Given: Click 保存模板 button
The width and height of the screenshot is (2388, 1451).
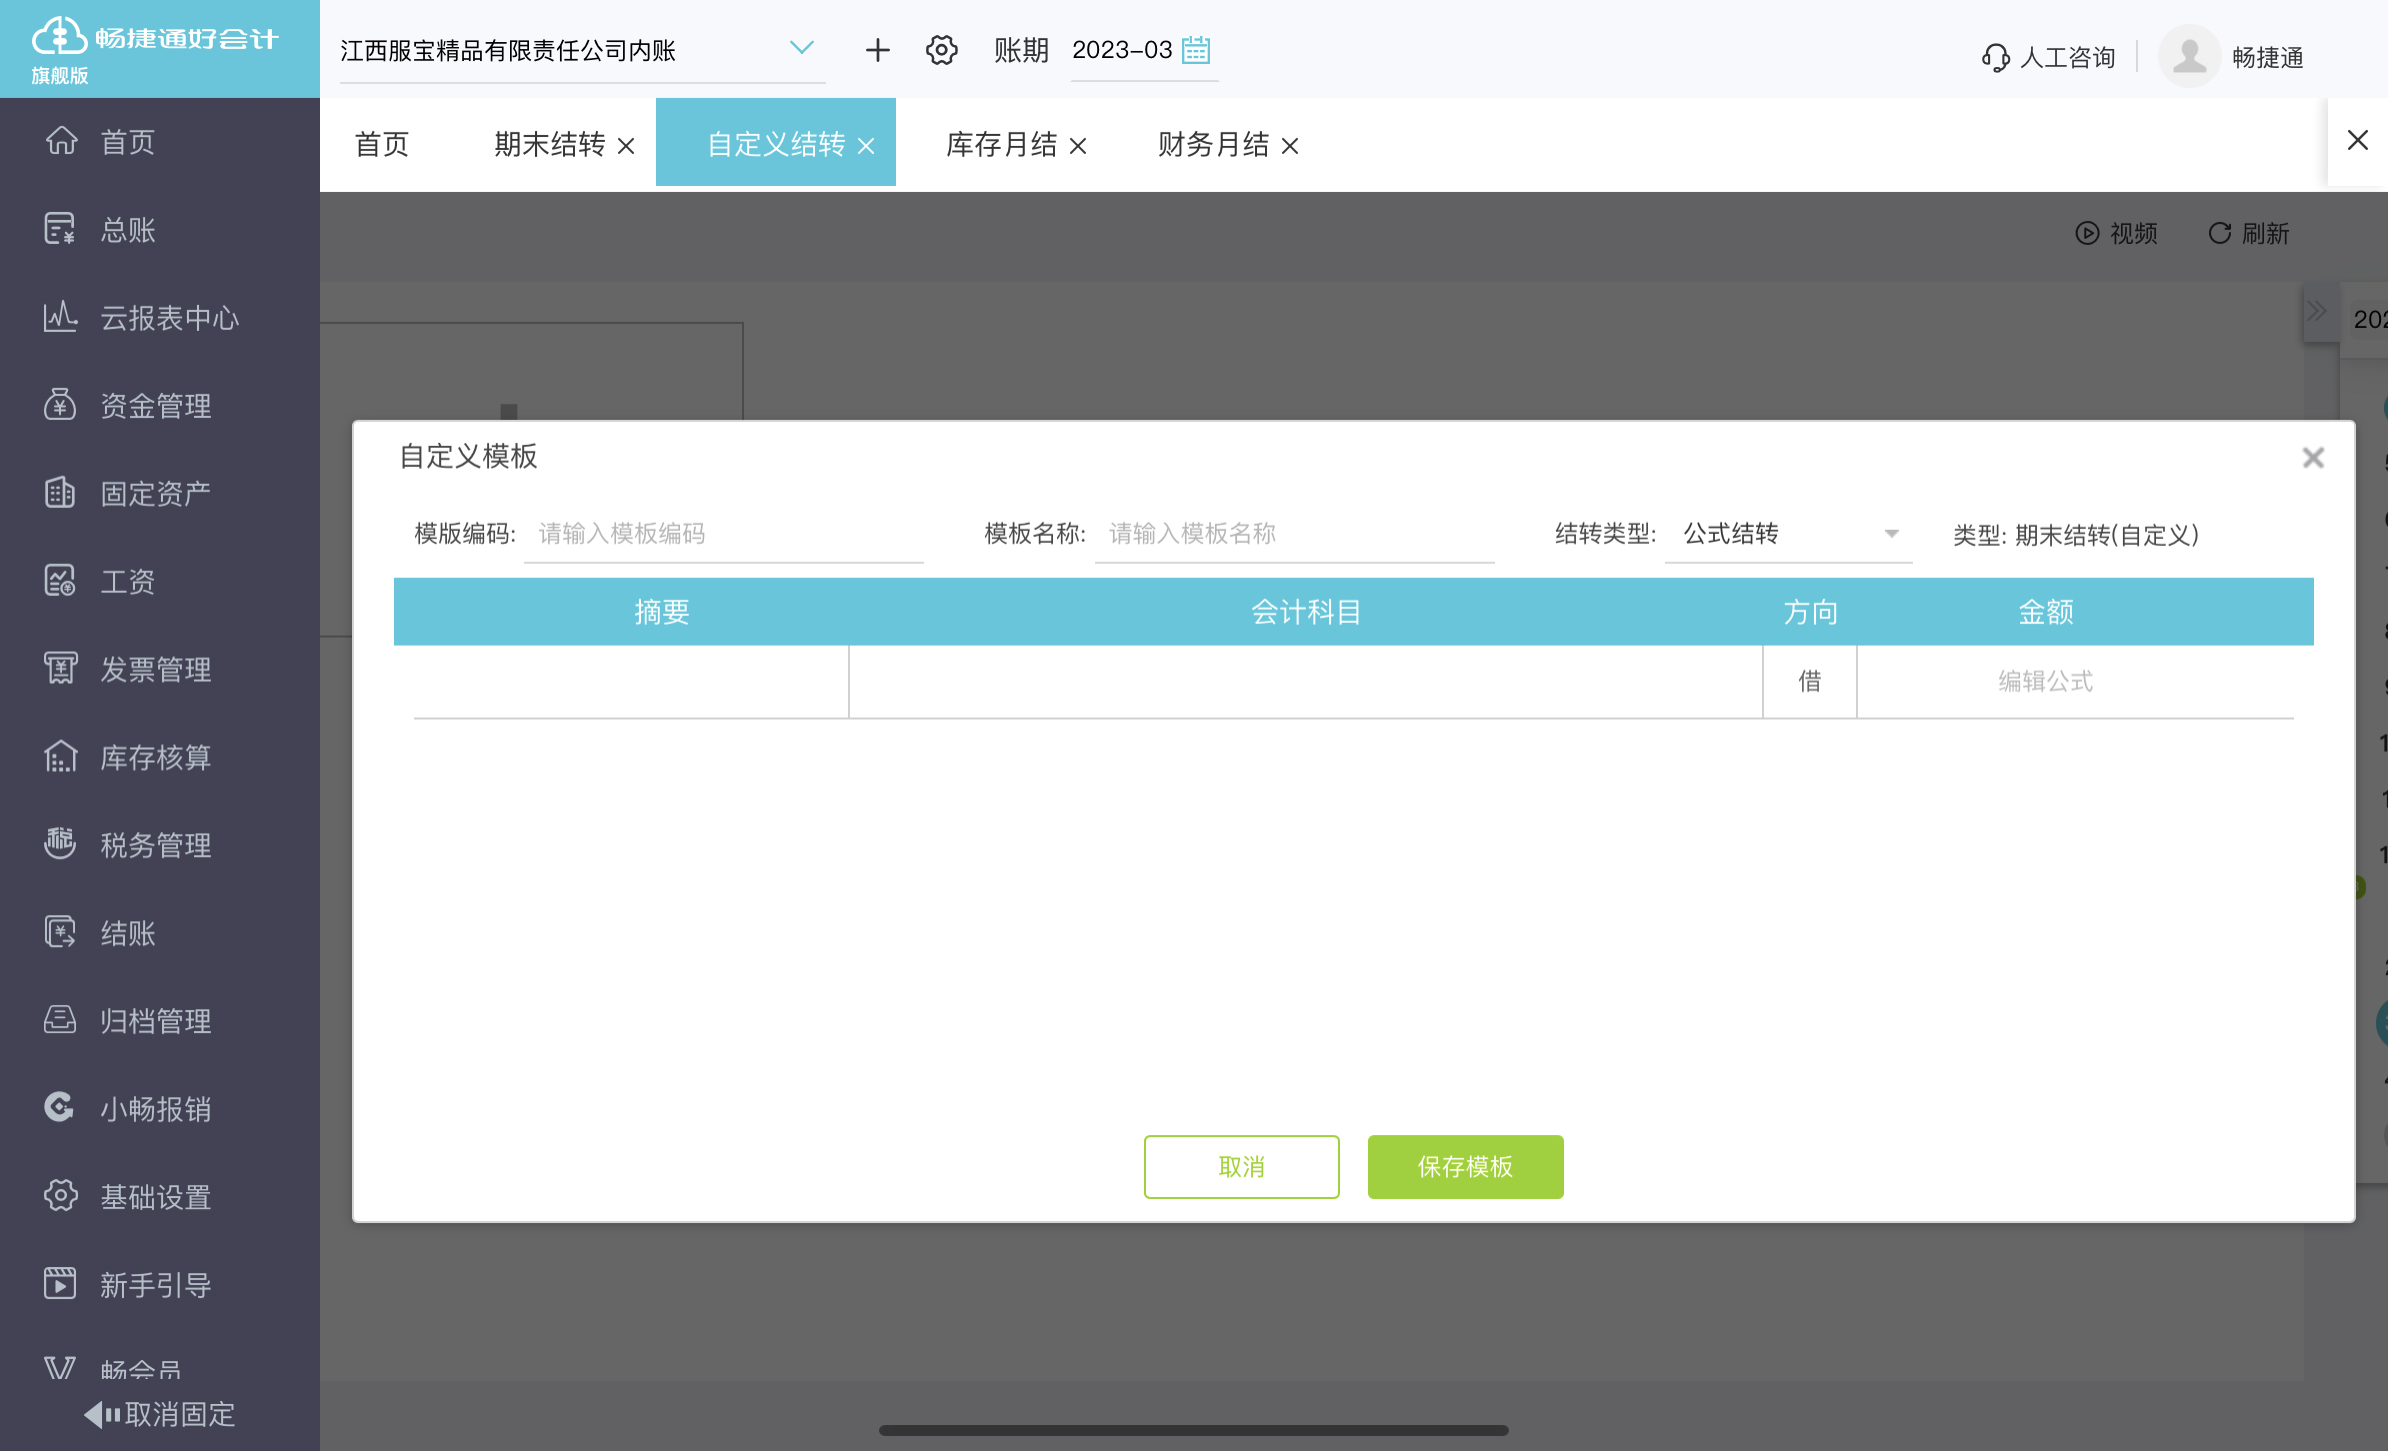Looking at the screenshot, I should pos(1465,1166).
